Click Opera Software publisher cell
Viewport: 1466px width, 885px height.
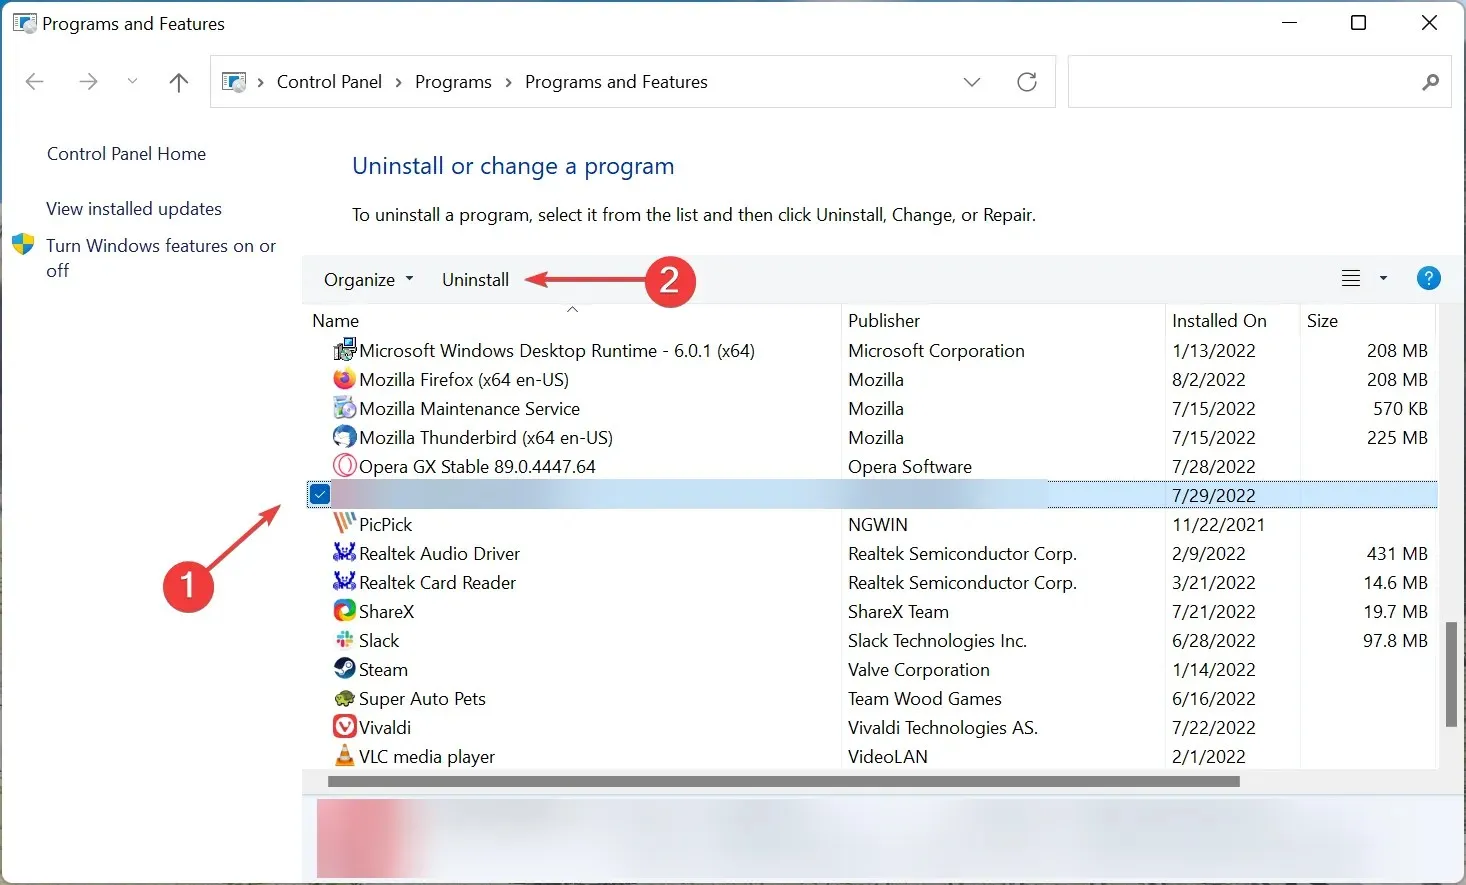click(910, 466)
